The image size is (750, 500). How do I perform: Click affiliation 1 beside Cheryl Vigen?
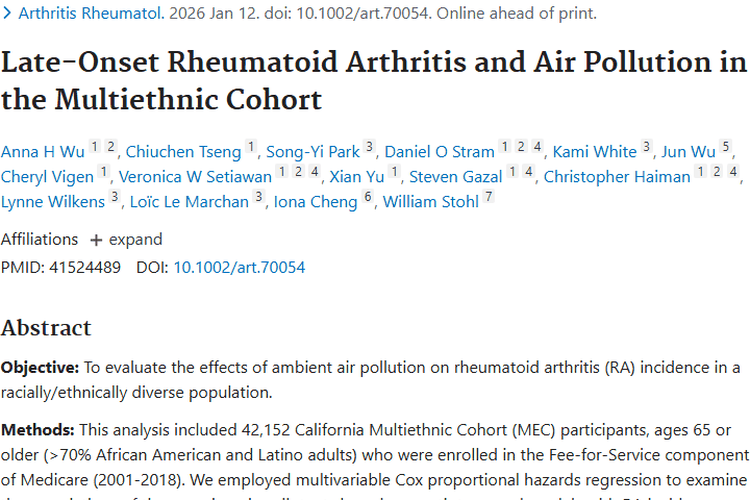coord(104,171)
